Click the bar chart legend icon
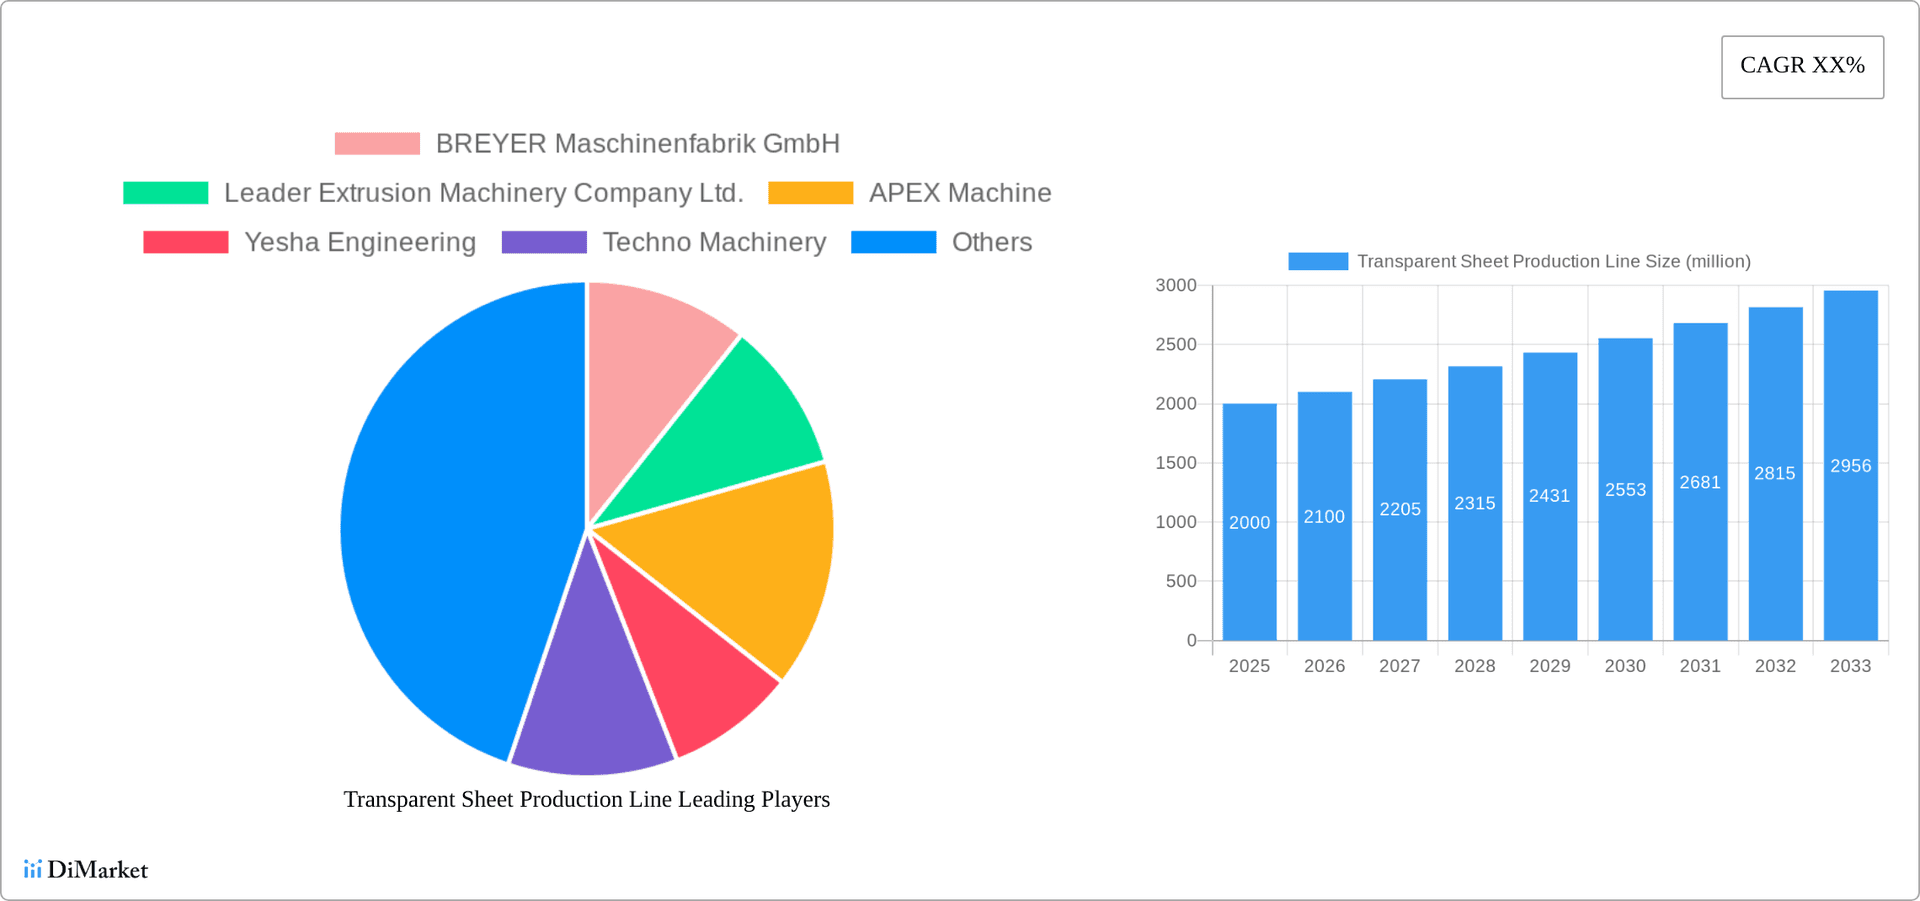Screen dimensions: 1920x901 coord(1317,261)
